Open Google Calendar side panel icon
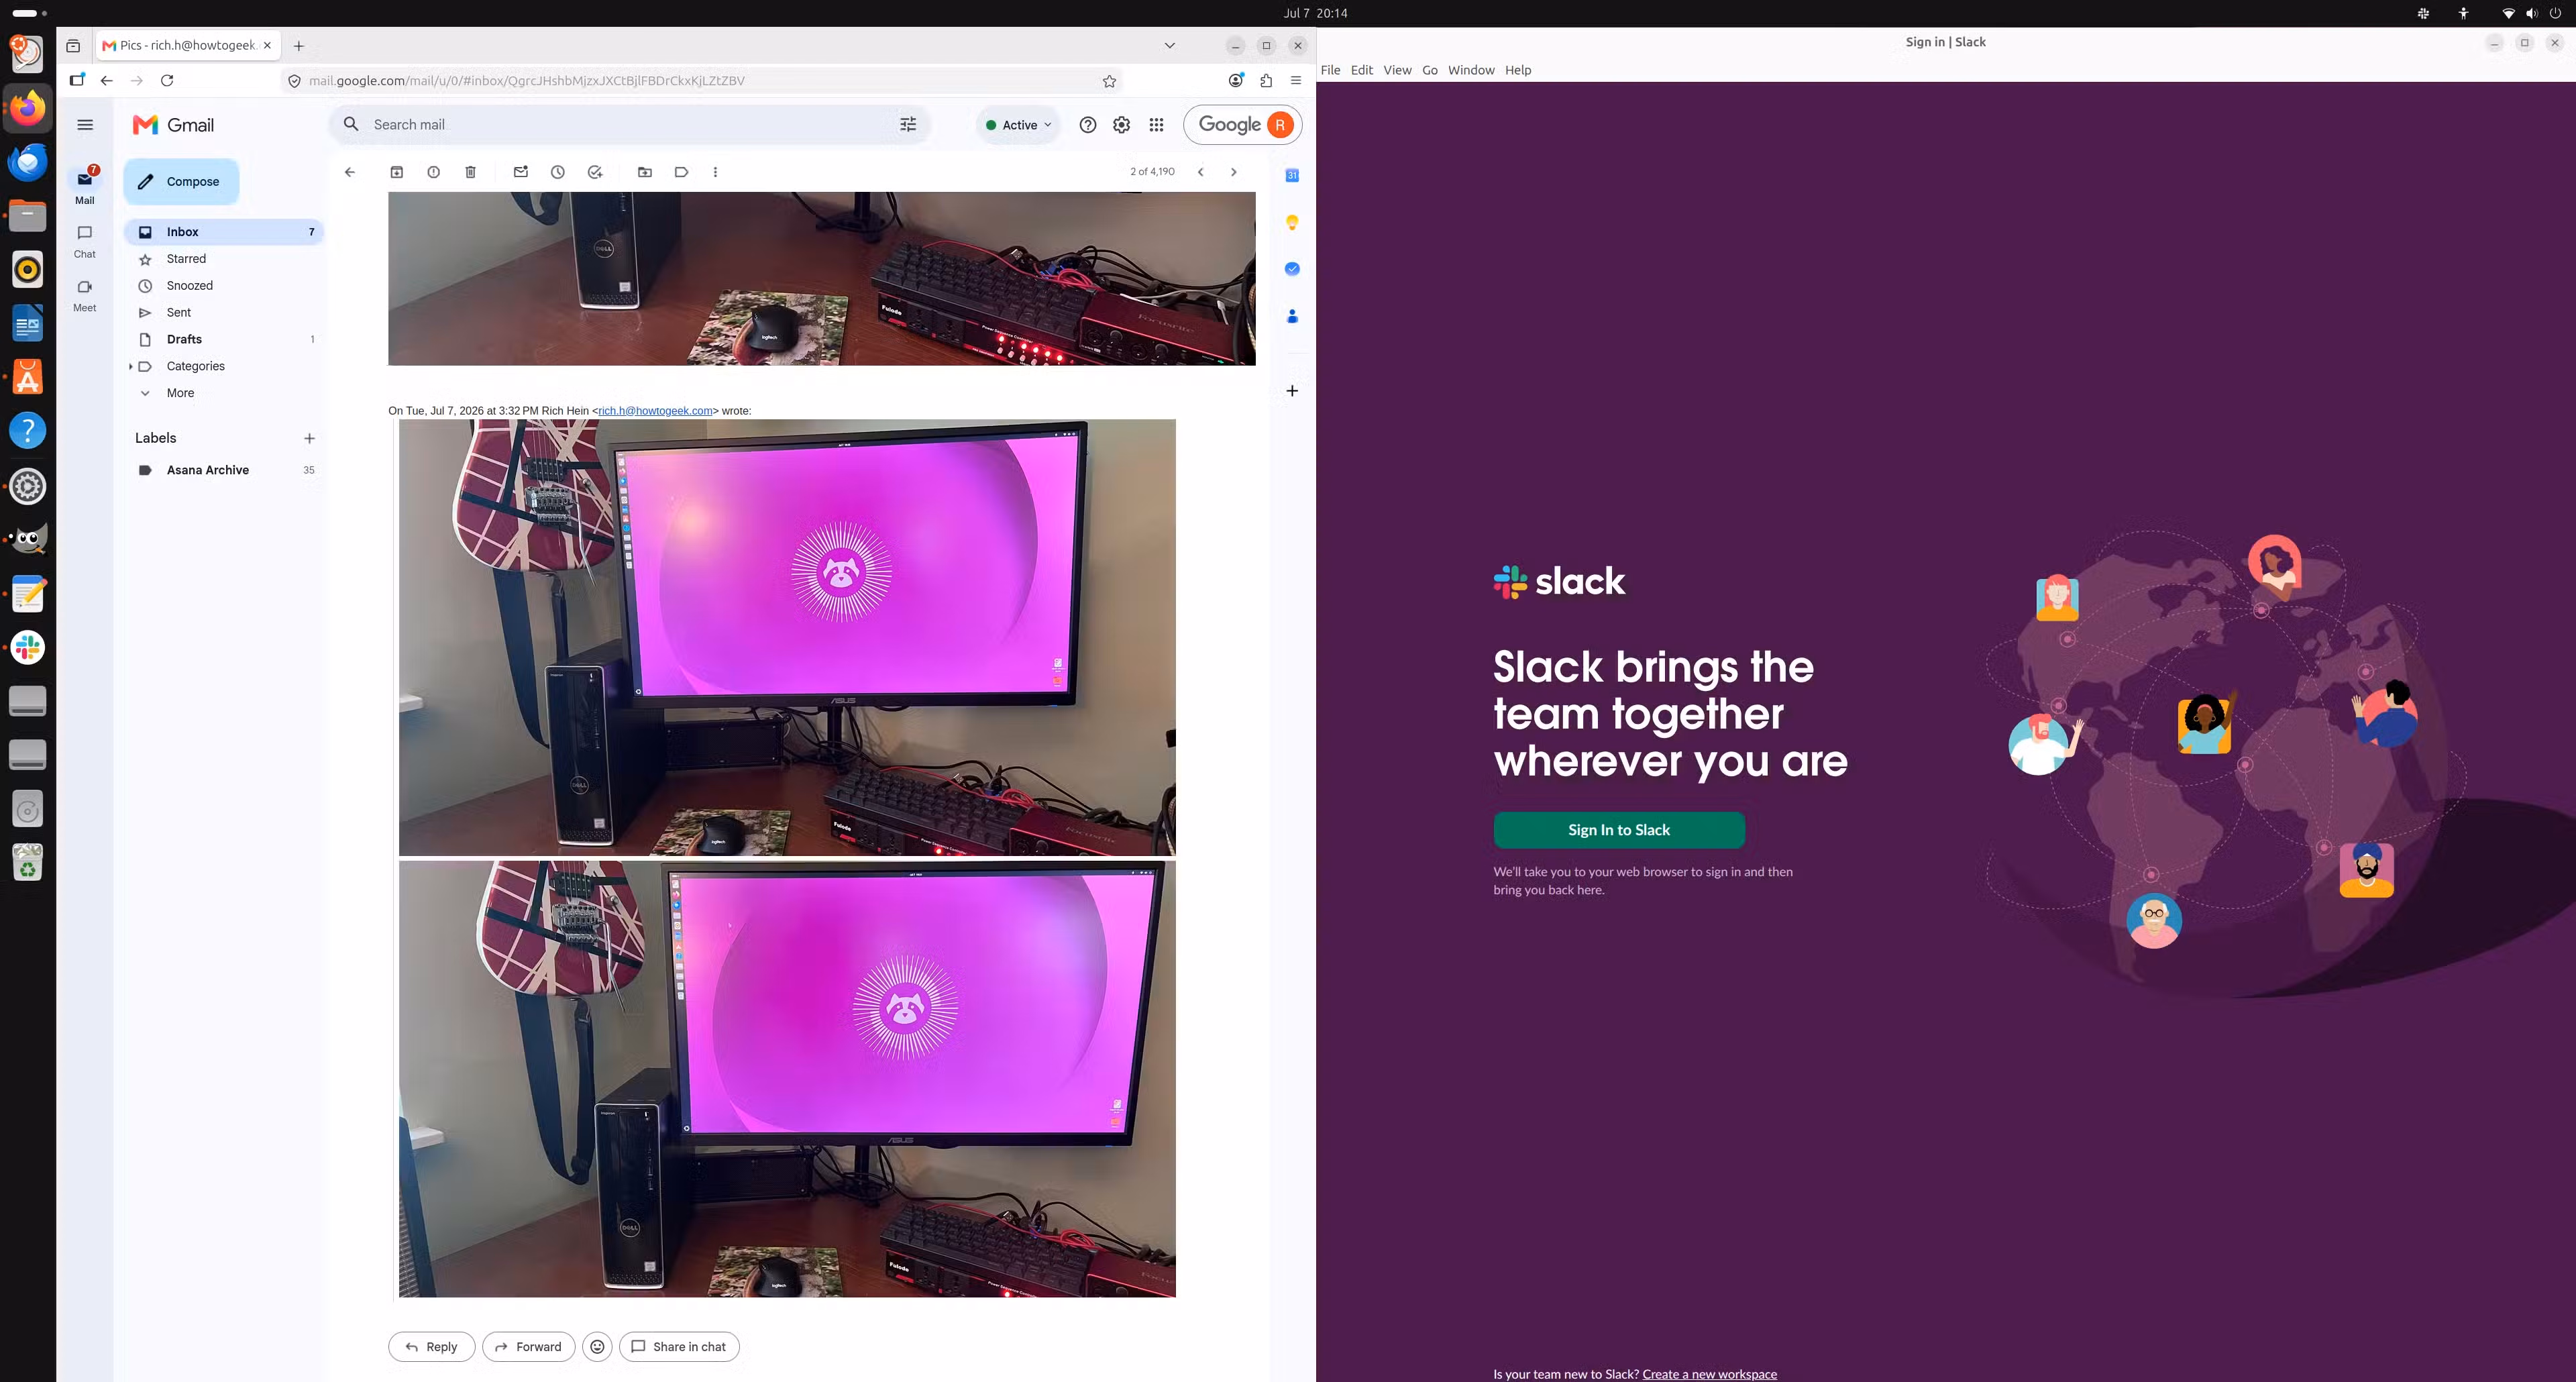Image resolution: width=2576 pixels, height=1382 pixels. point(1292,175)
